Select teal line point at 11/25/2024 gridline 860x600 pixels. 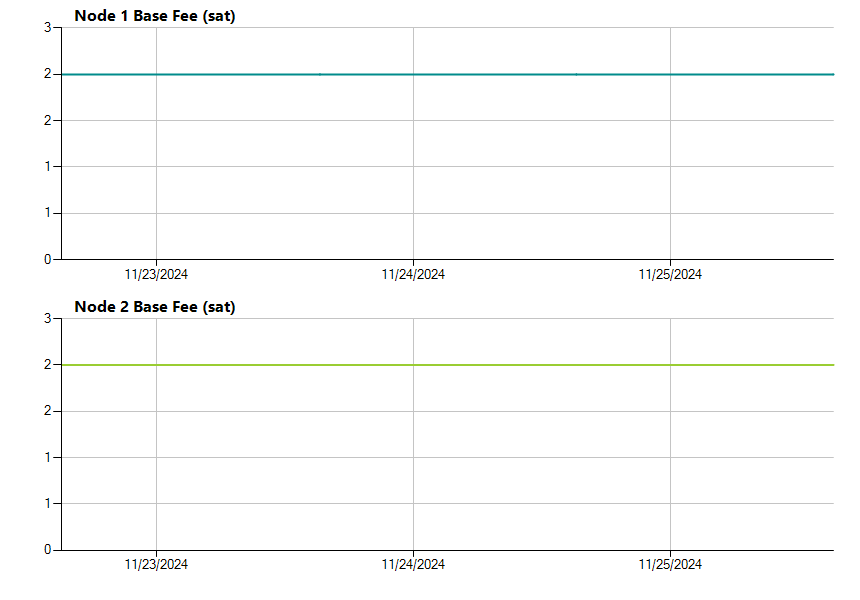click(670, 74)
